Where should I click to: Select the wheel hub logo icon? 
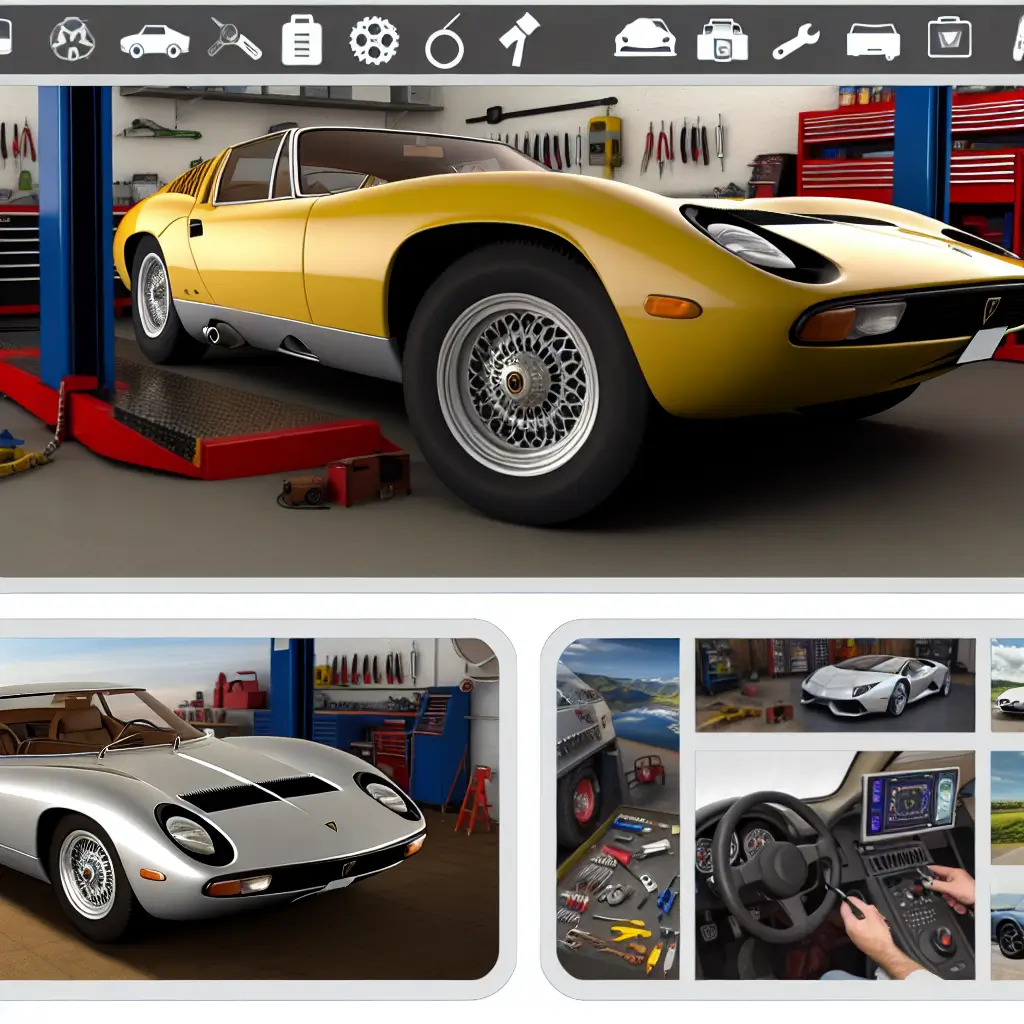pos(70,40)
